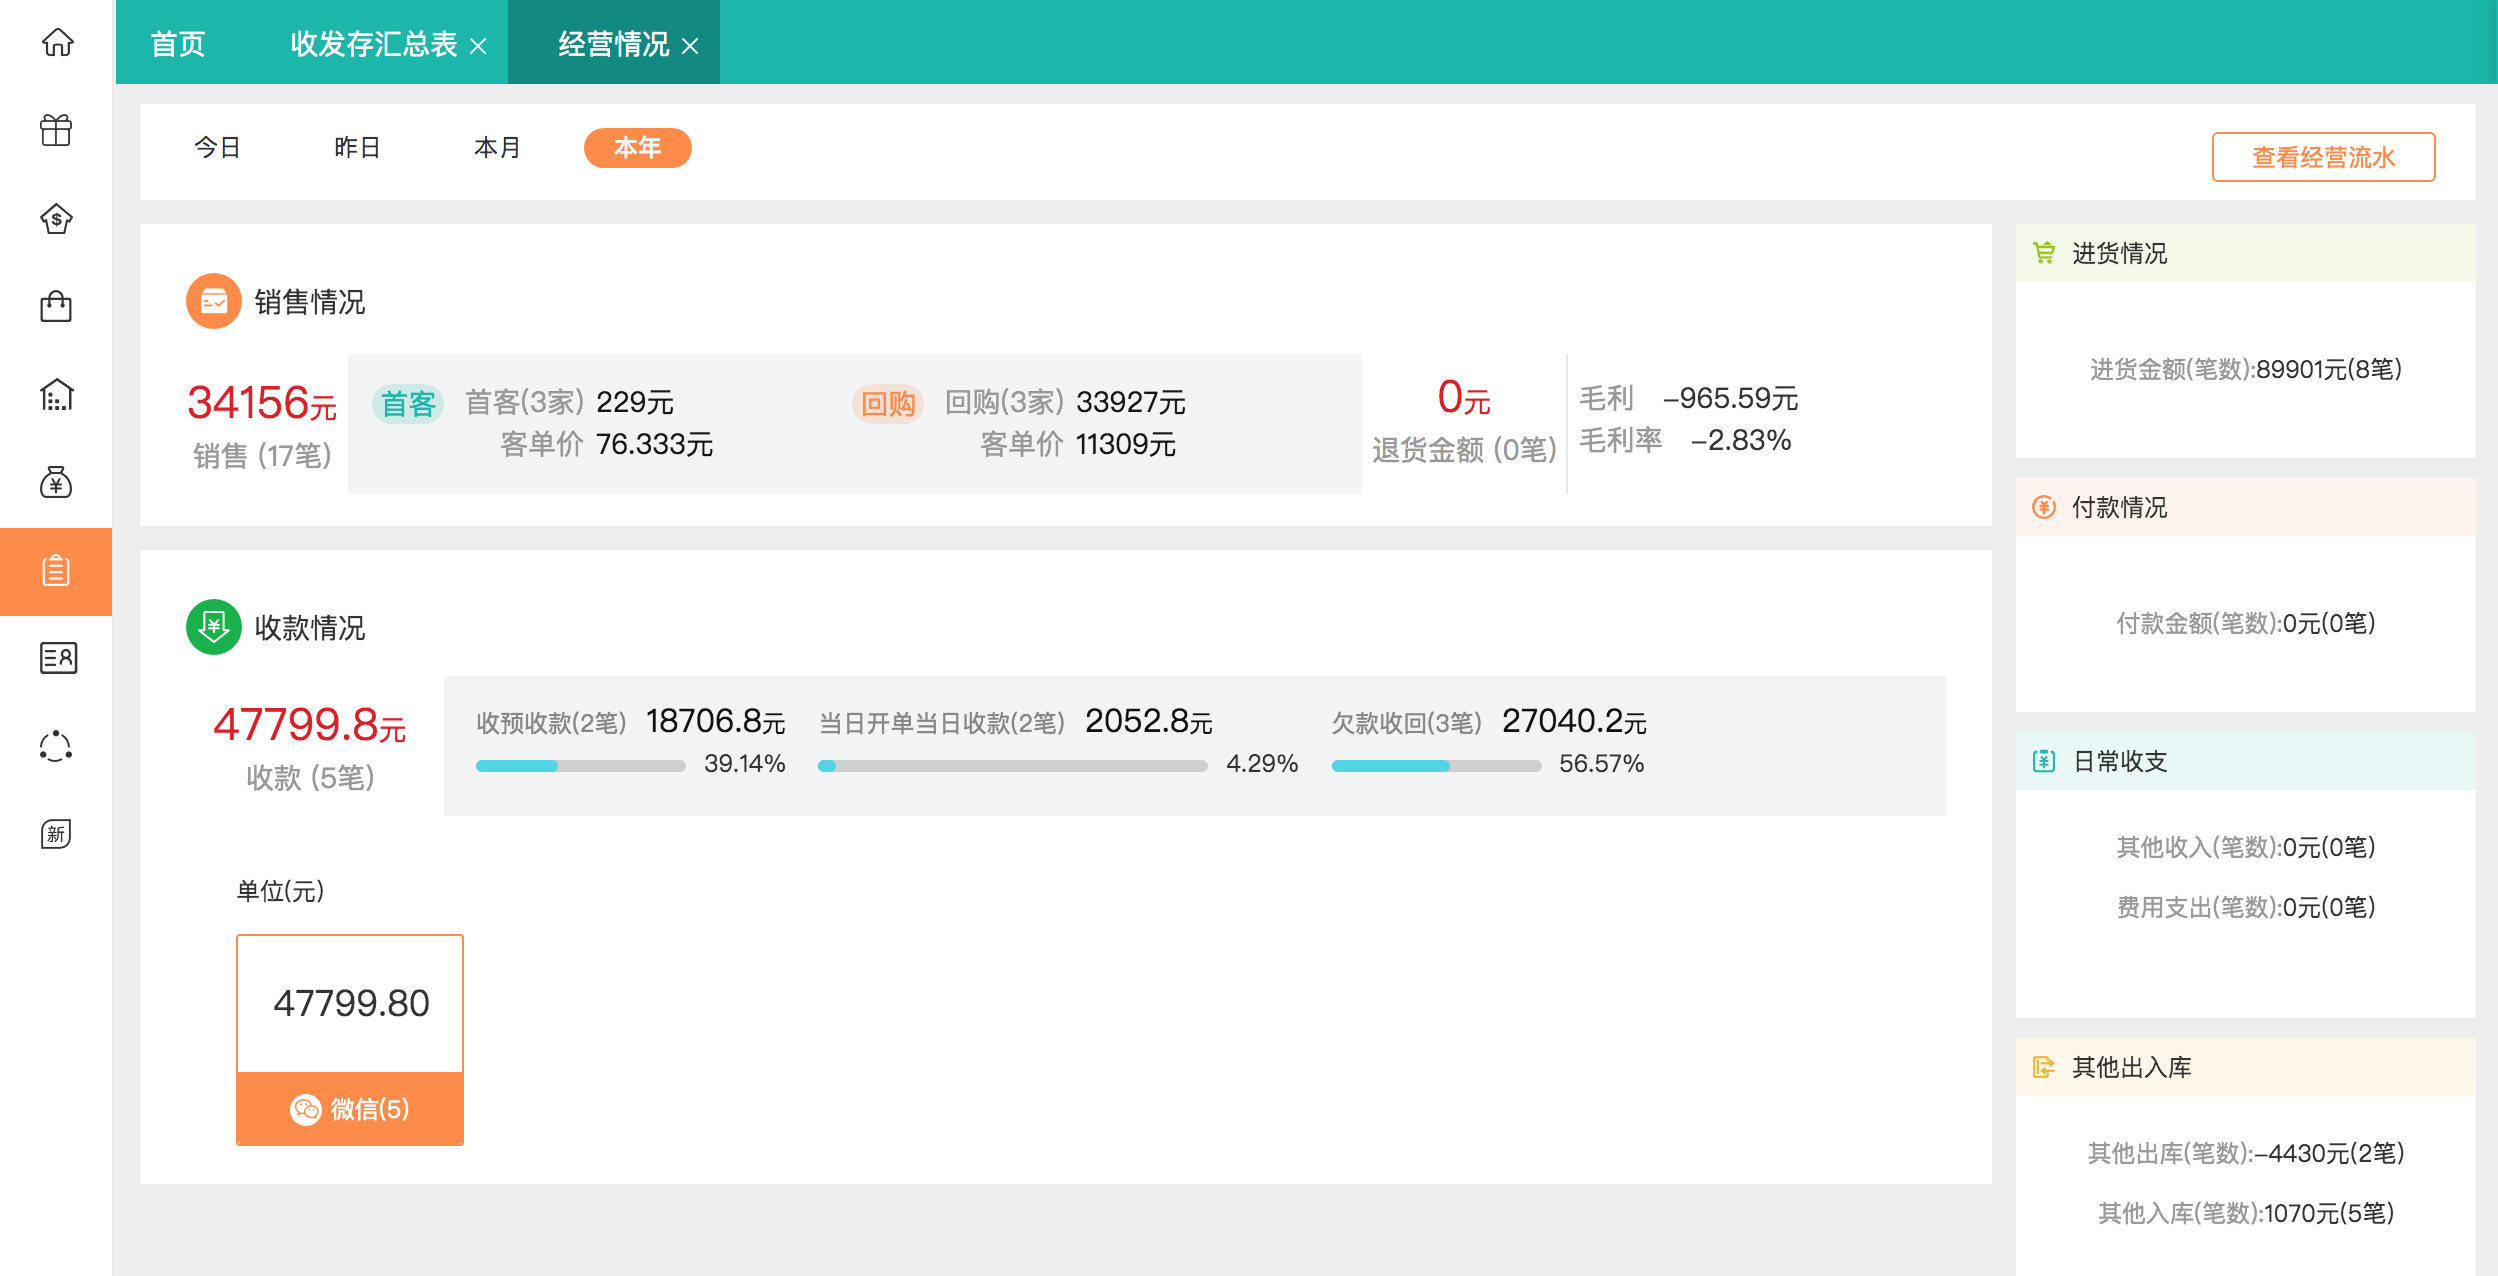Click the reports/clipboard sidebar icon

pyautogui.click(x=55, y=571)
